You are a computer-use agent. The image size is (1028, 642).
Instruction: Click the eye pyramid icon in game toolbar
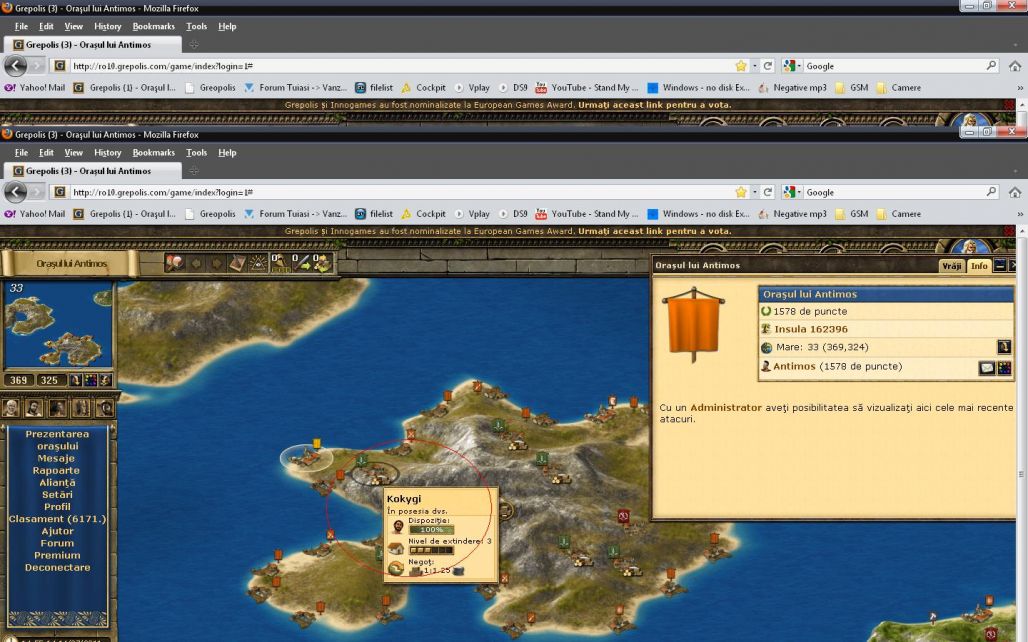[256, 263]
